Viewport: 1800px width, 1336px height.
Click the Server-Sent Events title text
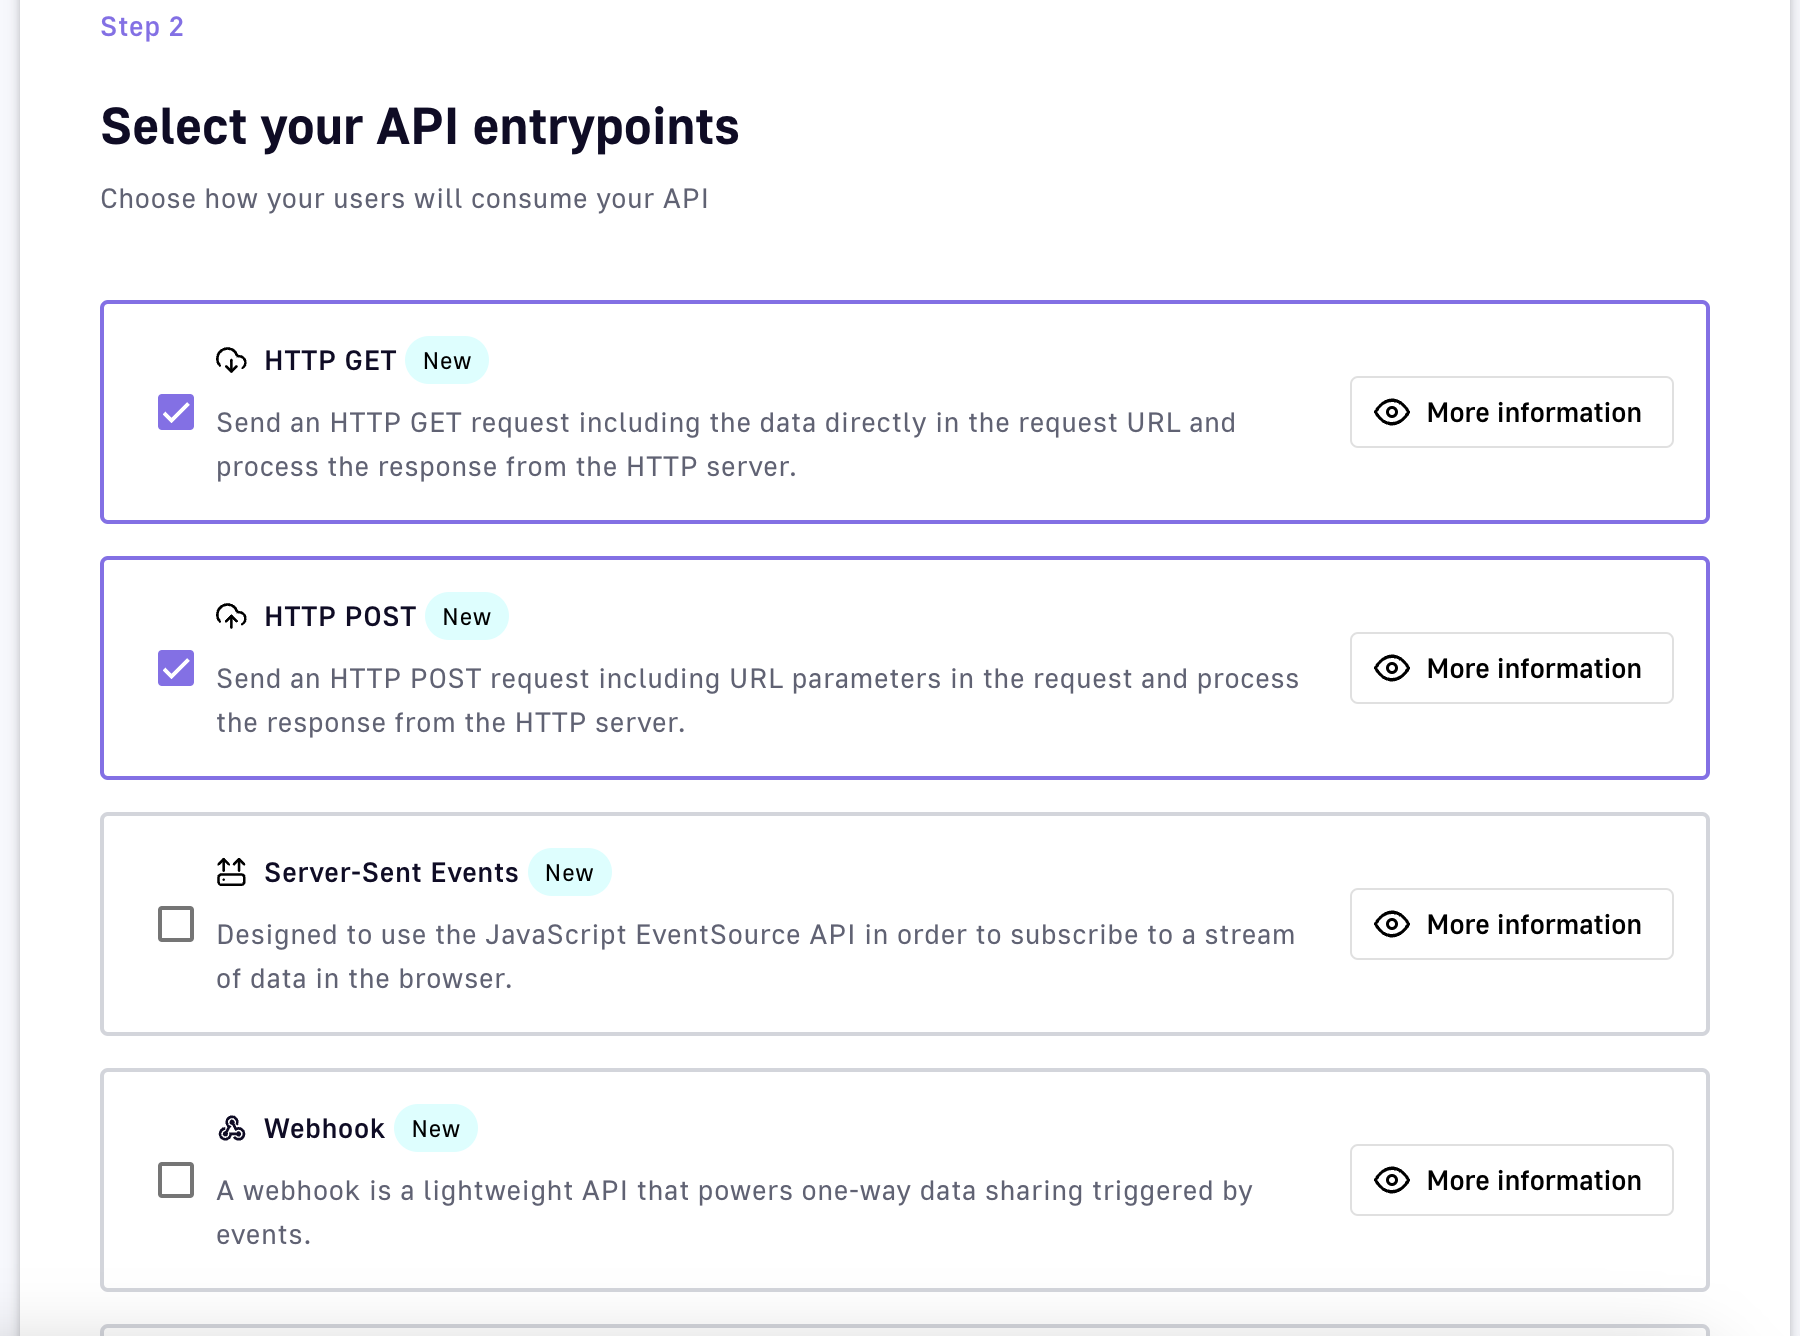tap(391, 873)
